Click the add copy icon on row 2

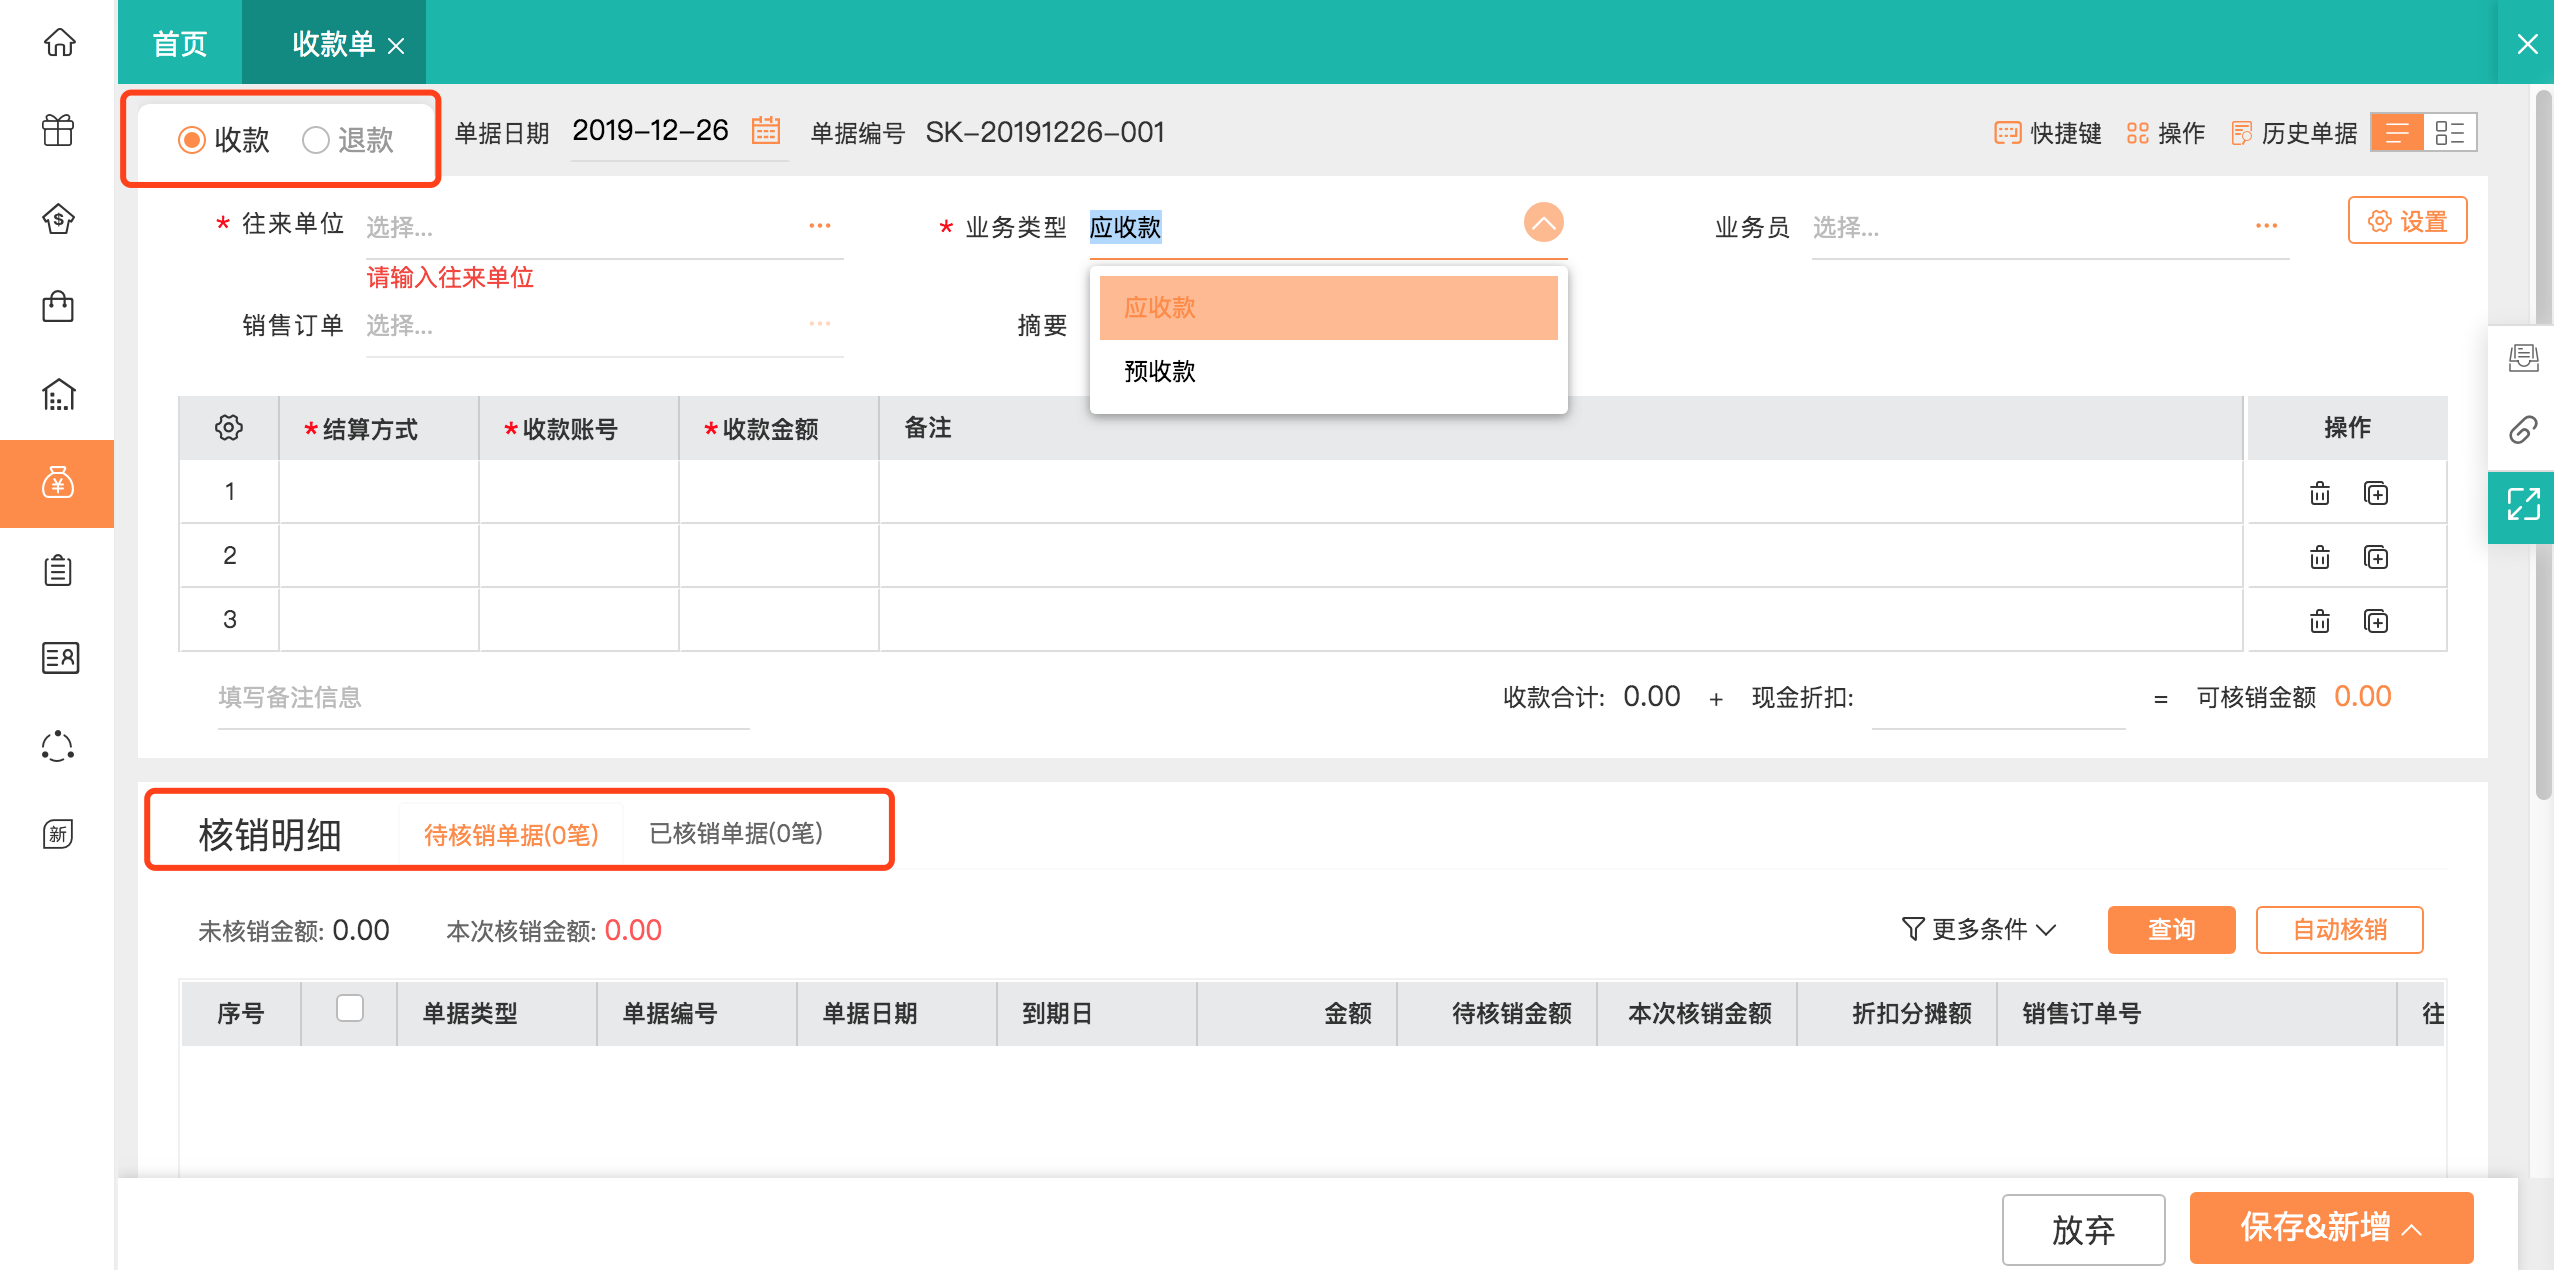(2378, 554)
